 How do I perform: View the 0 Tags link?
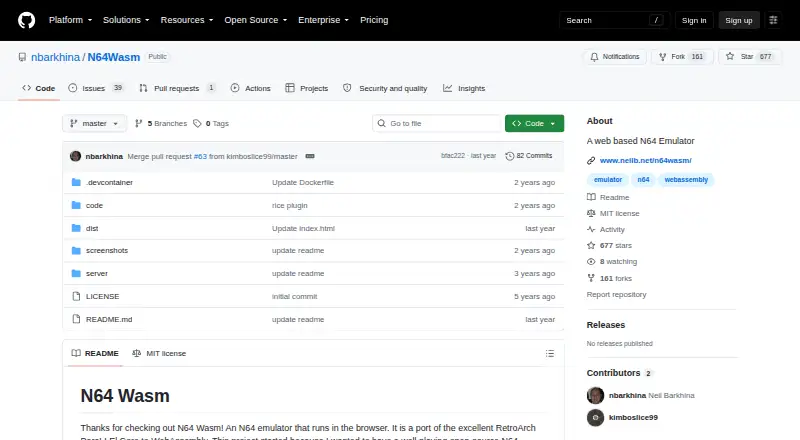(x=211, y=124)
